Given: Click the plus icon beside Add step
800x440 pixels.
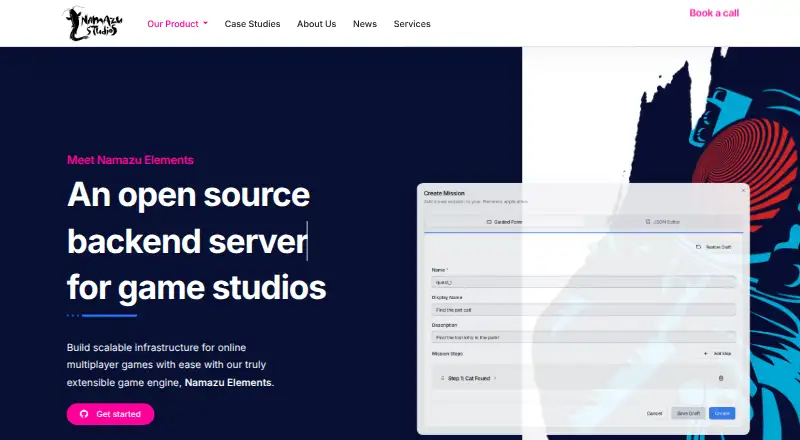Looking at the screenshot, I should tap(706, 354).
